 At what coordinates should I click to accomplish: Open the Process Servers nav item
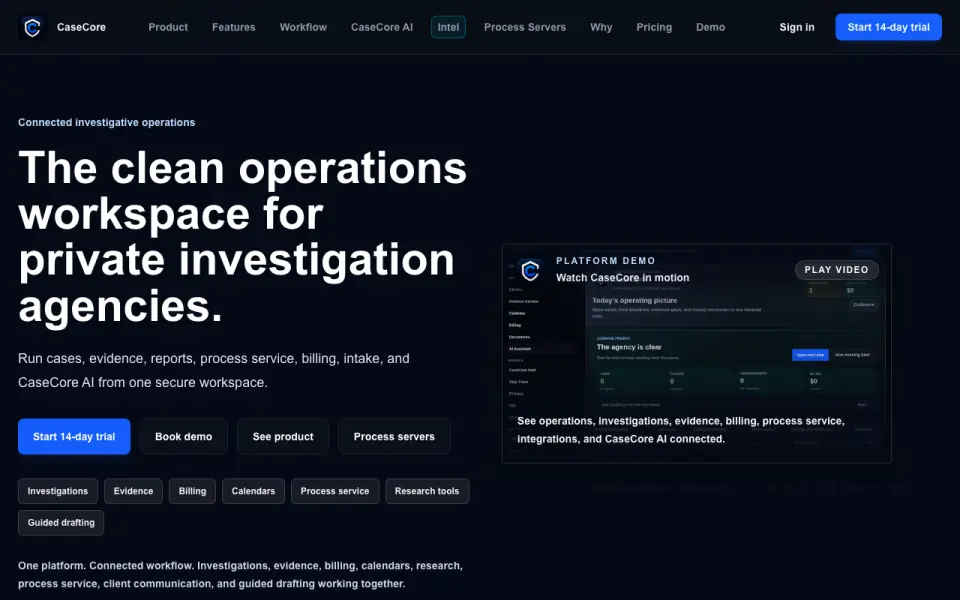coord(525,28)
